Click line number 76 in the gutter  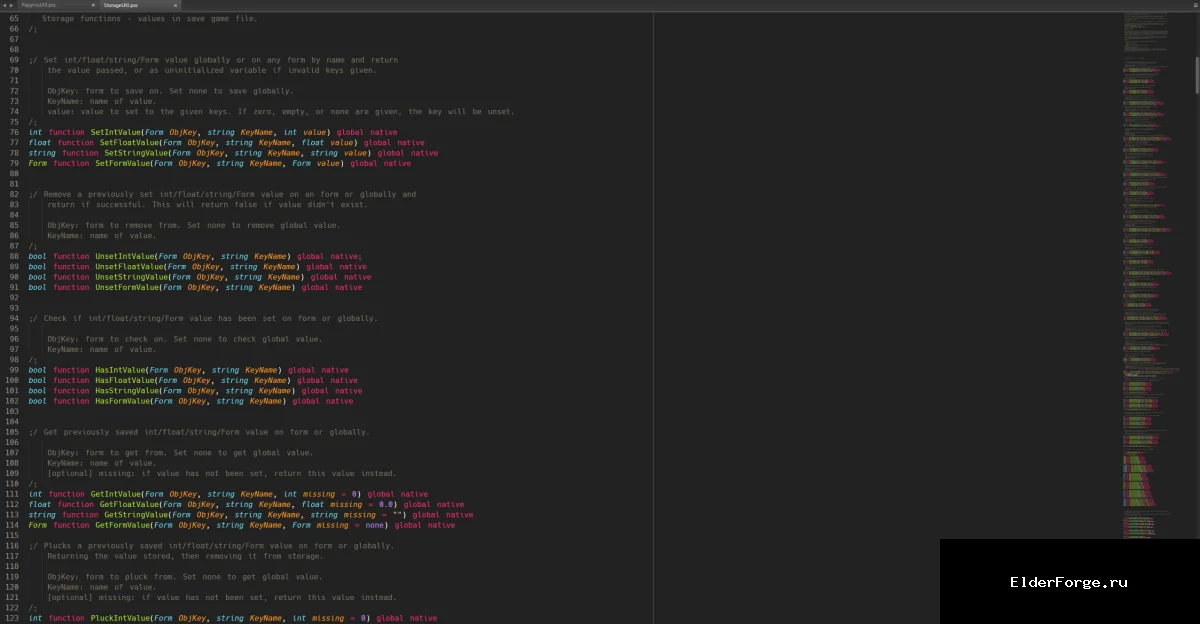(14, 132)
